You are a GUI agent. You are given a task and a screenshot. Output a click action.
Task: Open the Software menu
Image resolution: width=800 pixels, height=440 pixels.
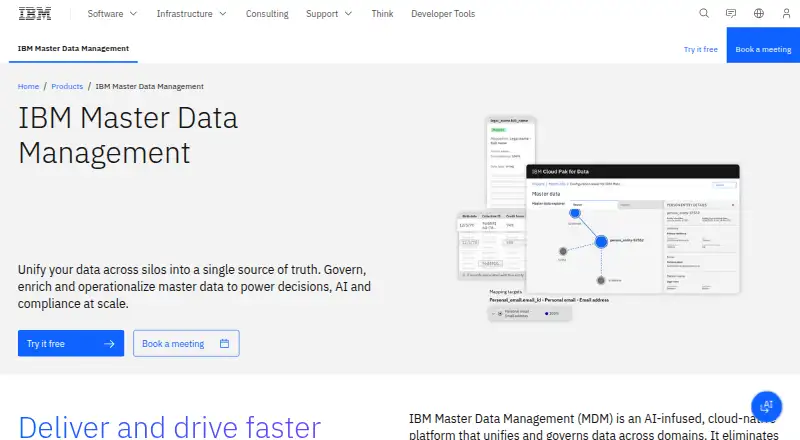click(x=112, y=14)
